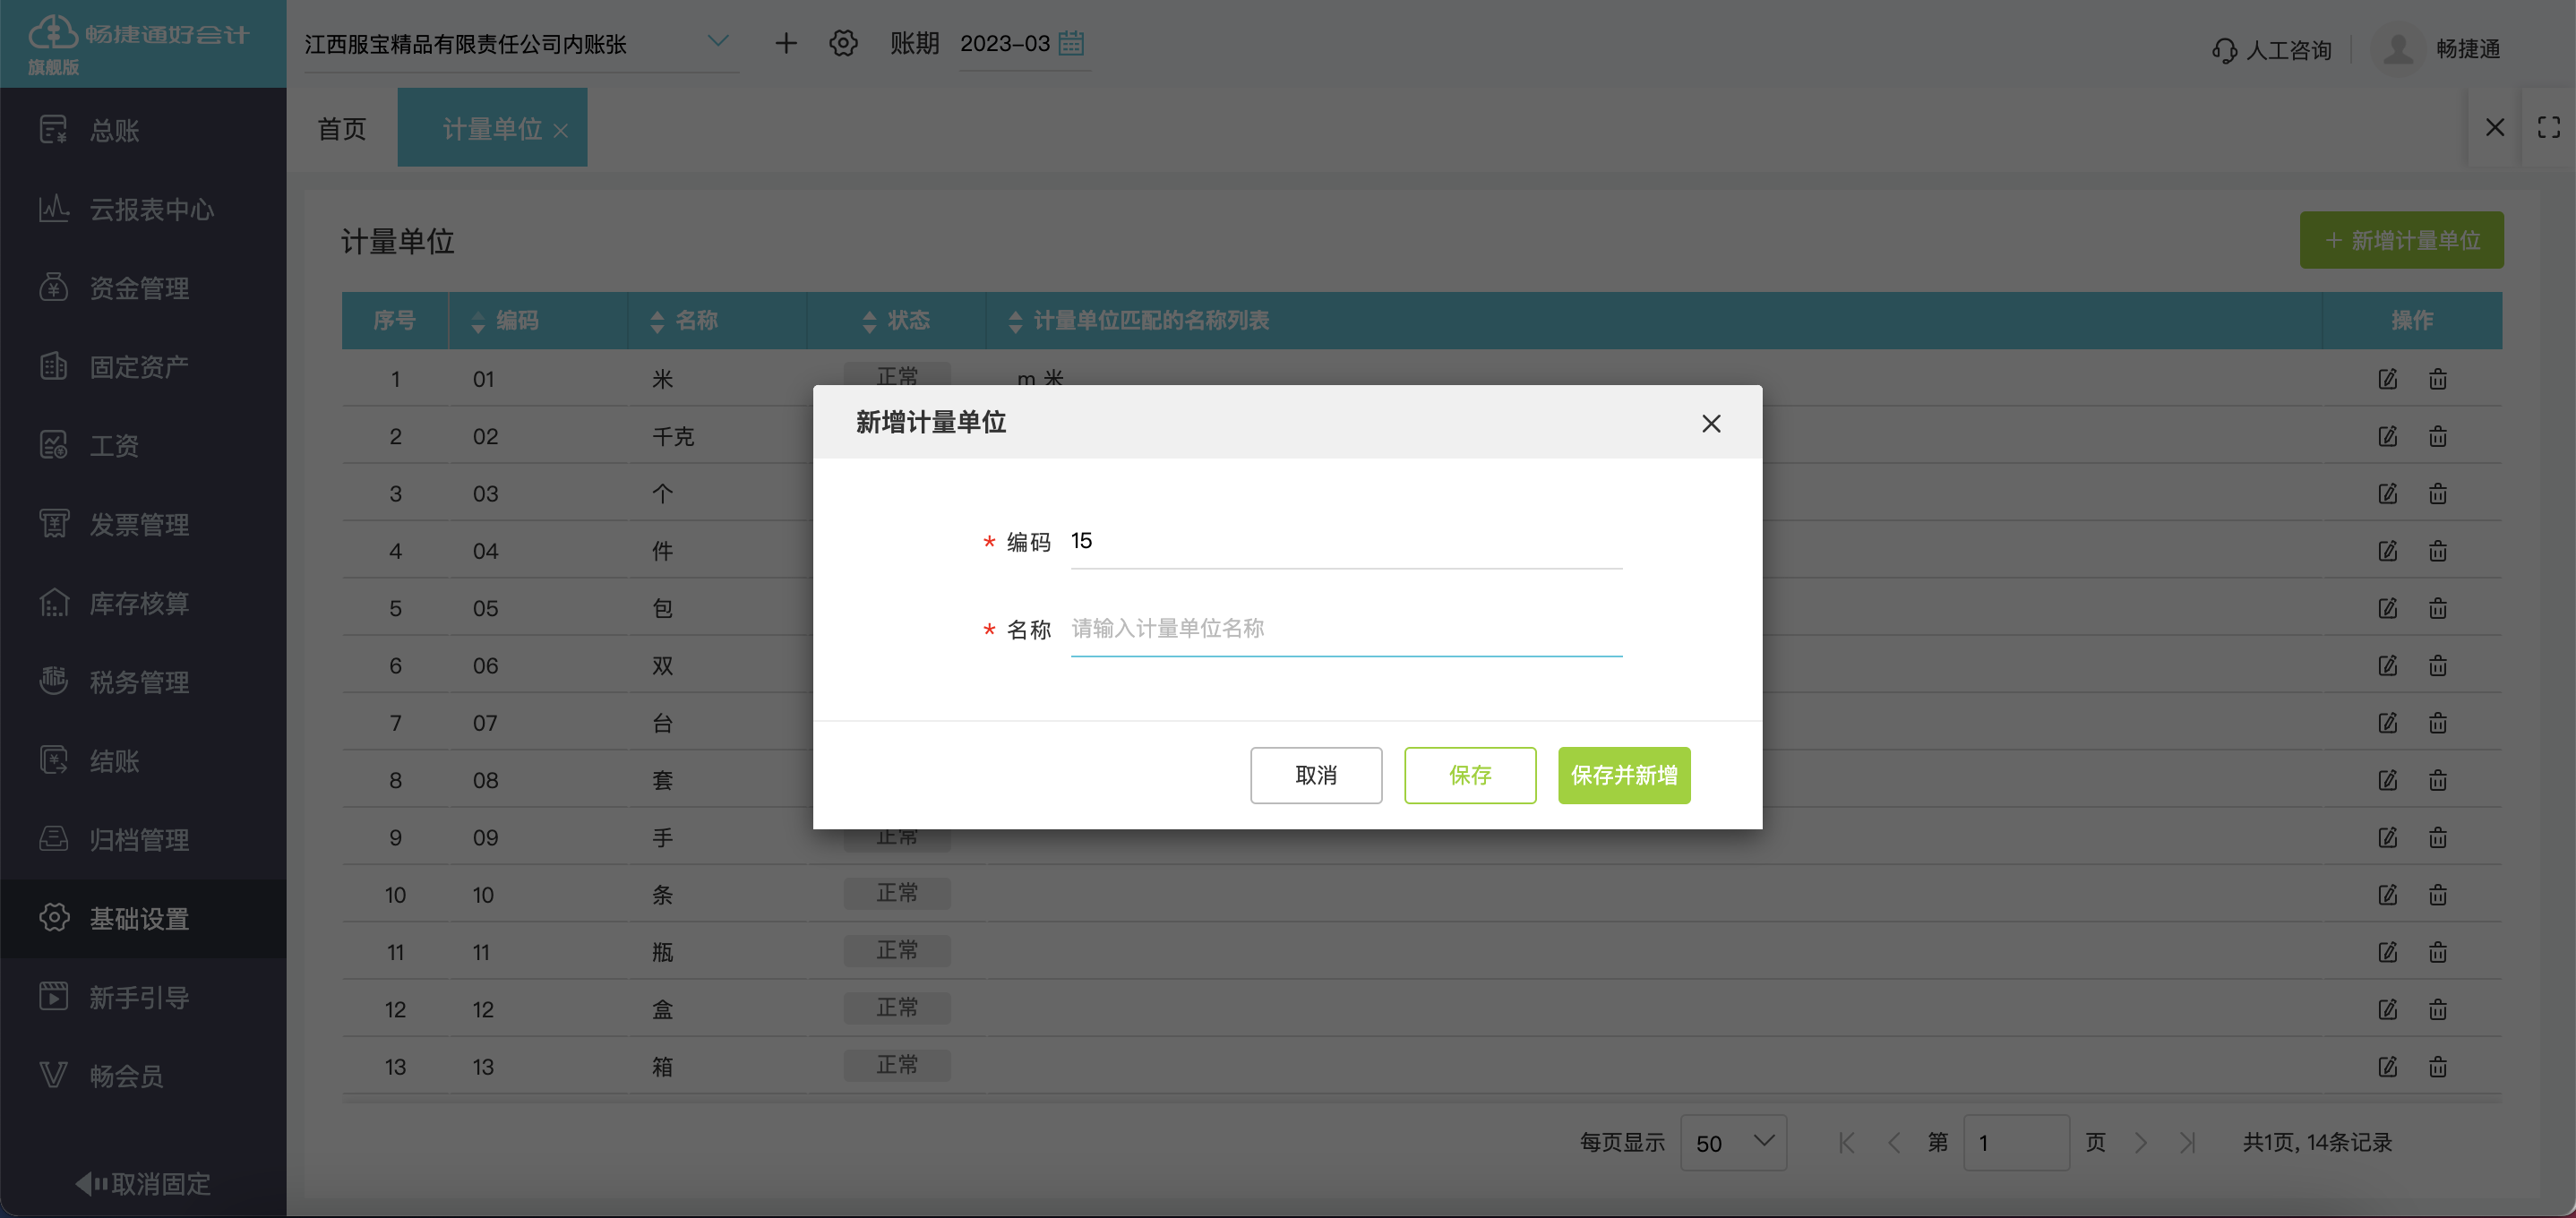
Task: Select 首页 tab
Action: (342, 128)
